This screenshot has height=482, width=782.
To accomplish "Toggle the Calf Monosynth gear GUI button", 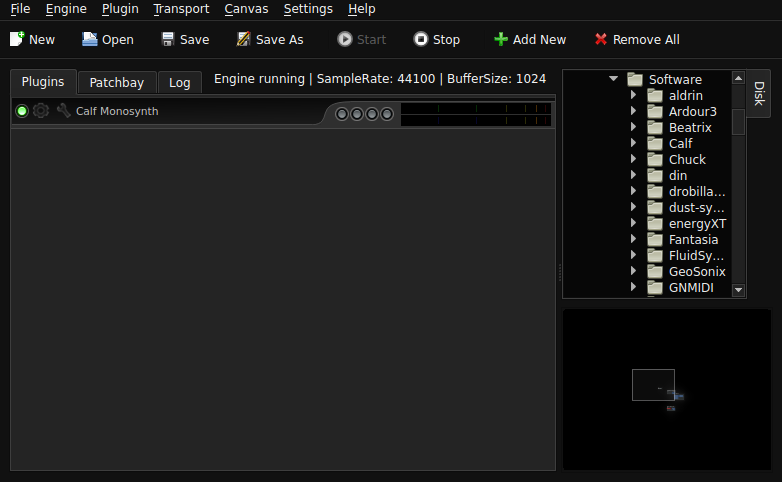I will [x=41, y=111].
